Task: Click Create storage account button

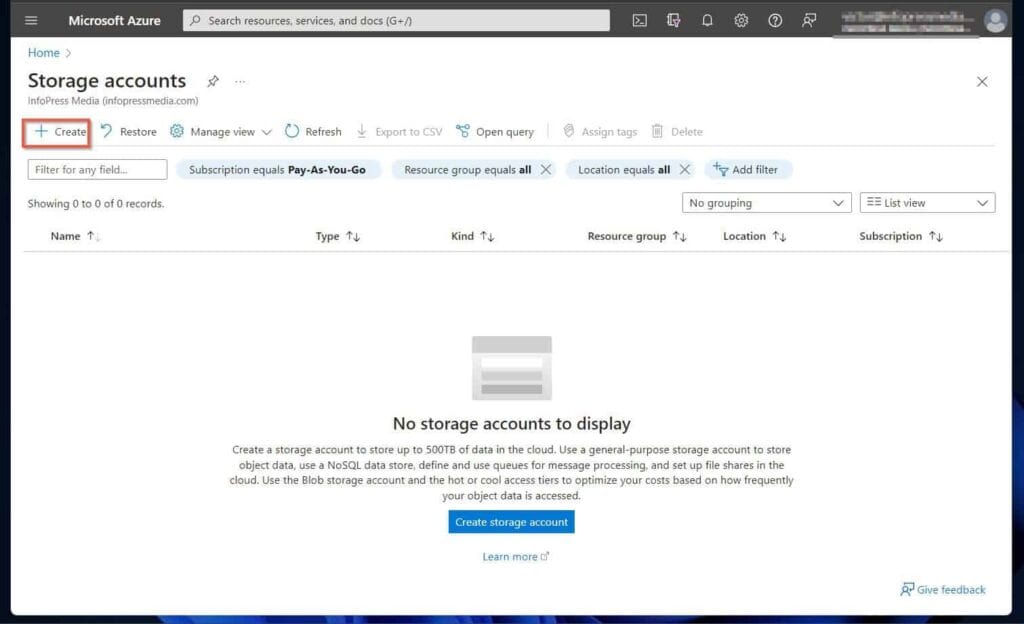Action: tap(511, 522)
